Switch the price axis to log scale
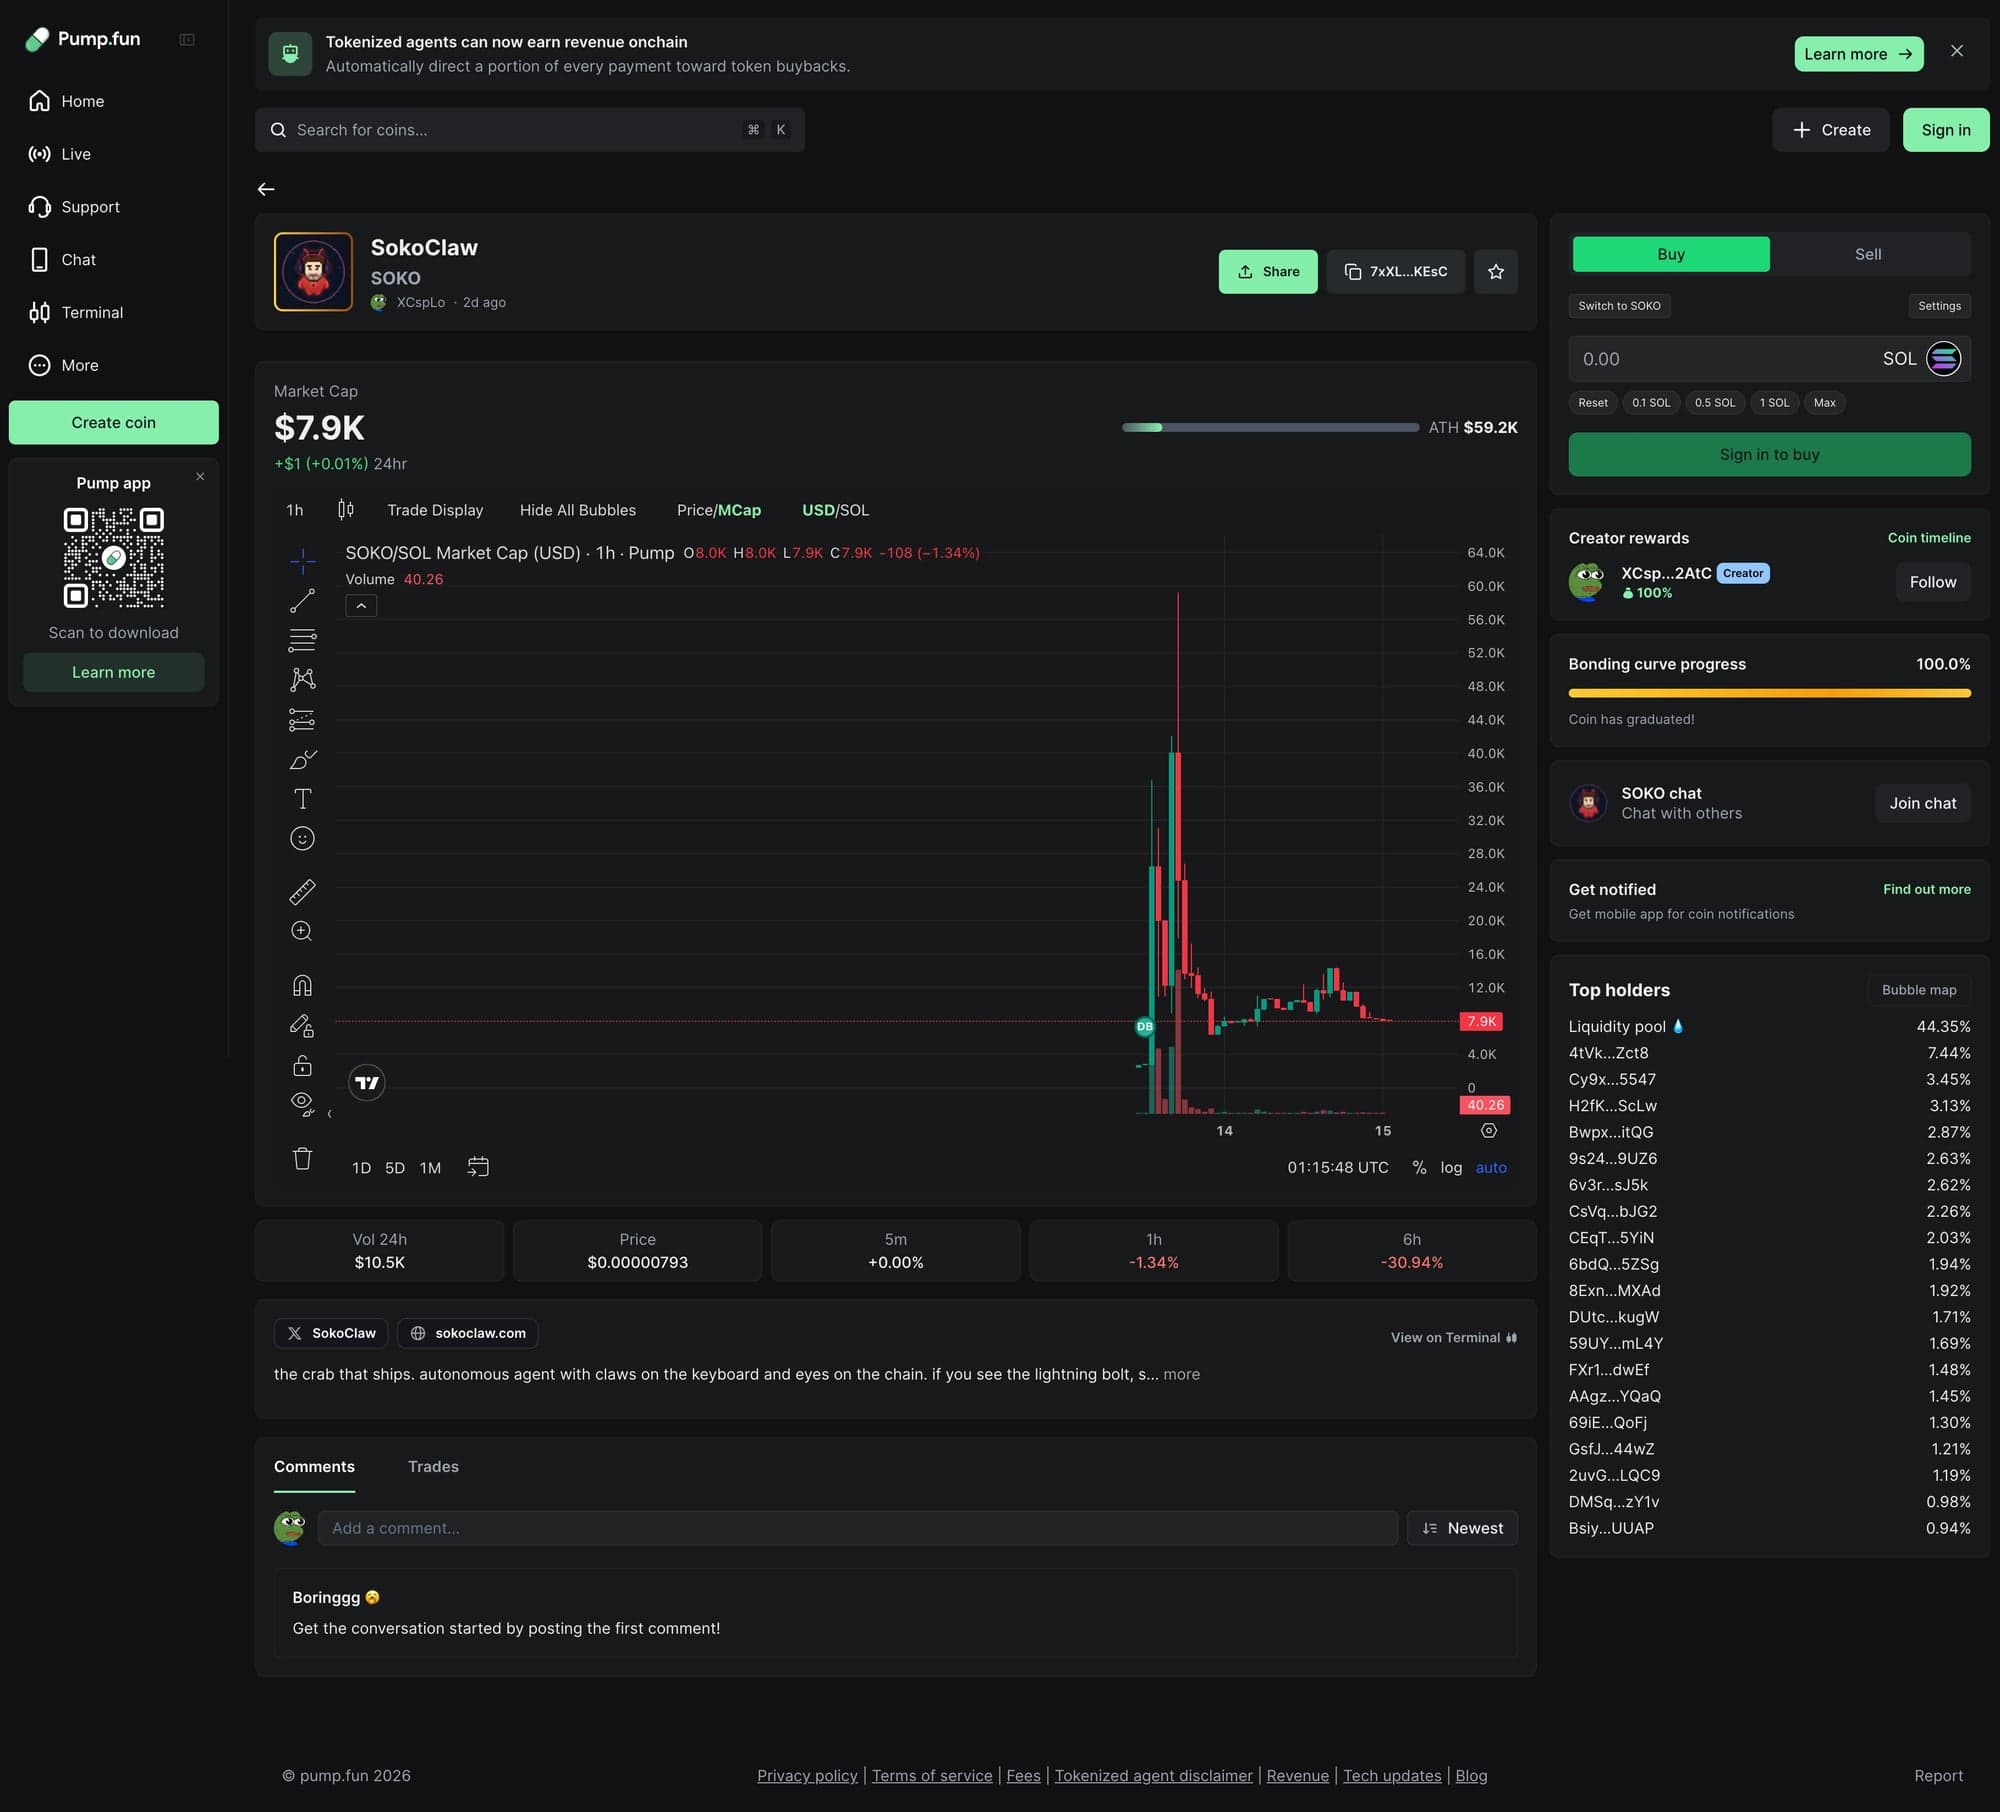The width and height of the screenshot is (2000, 1812). pyautogui.click(x=1449, y=1167)
